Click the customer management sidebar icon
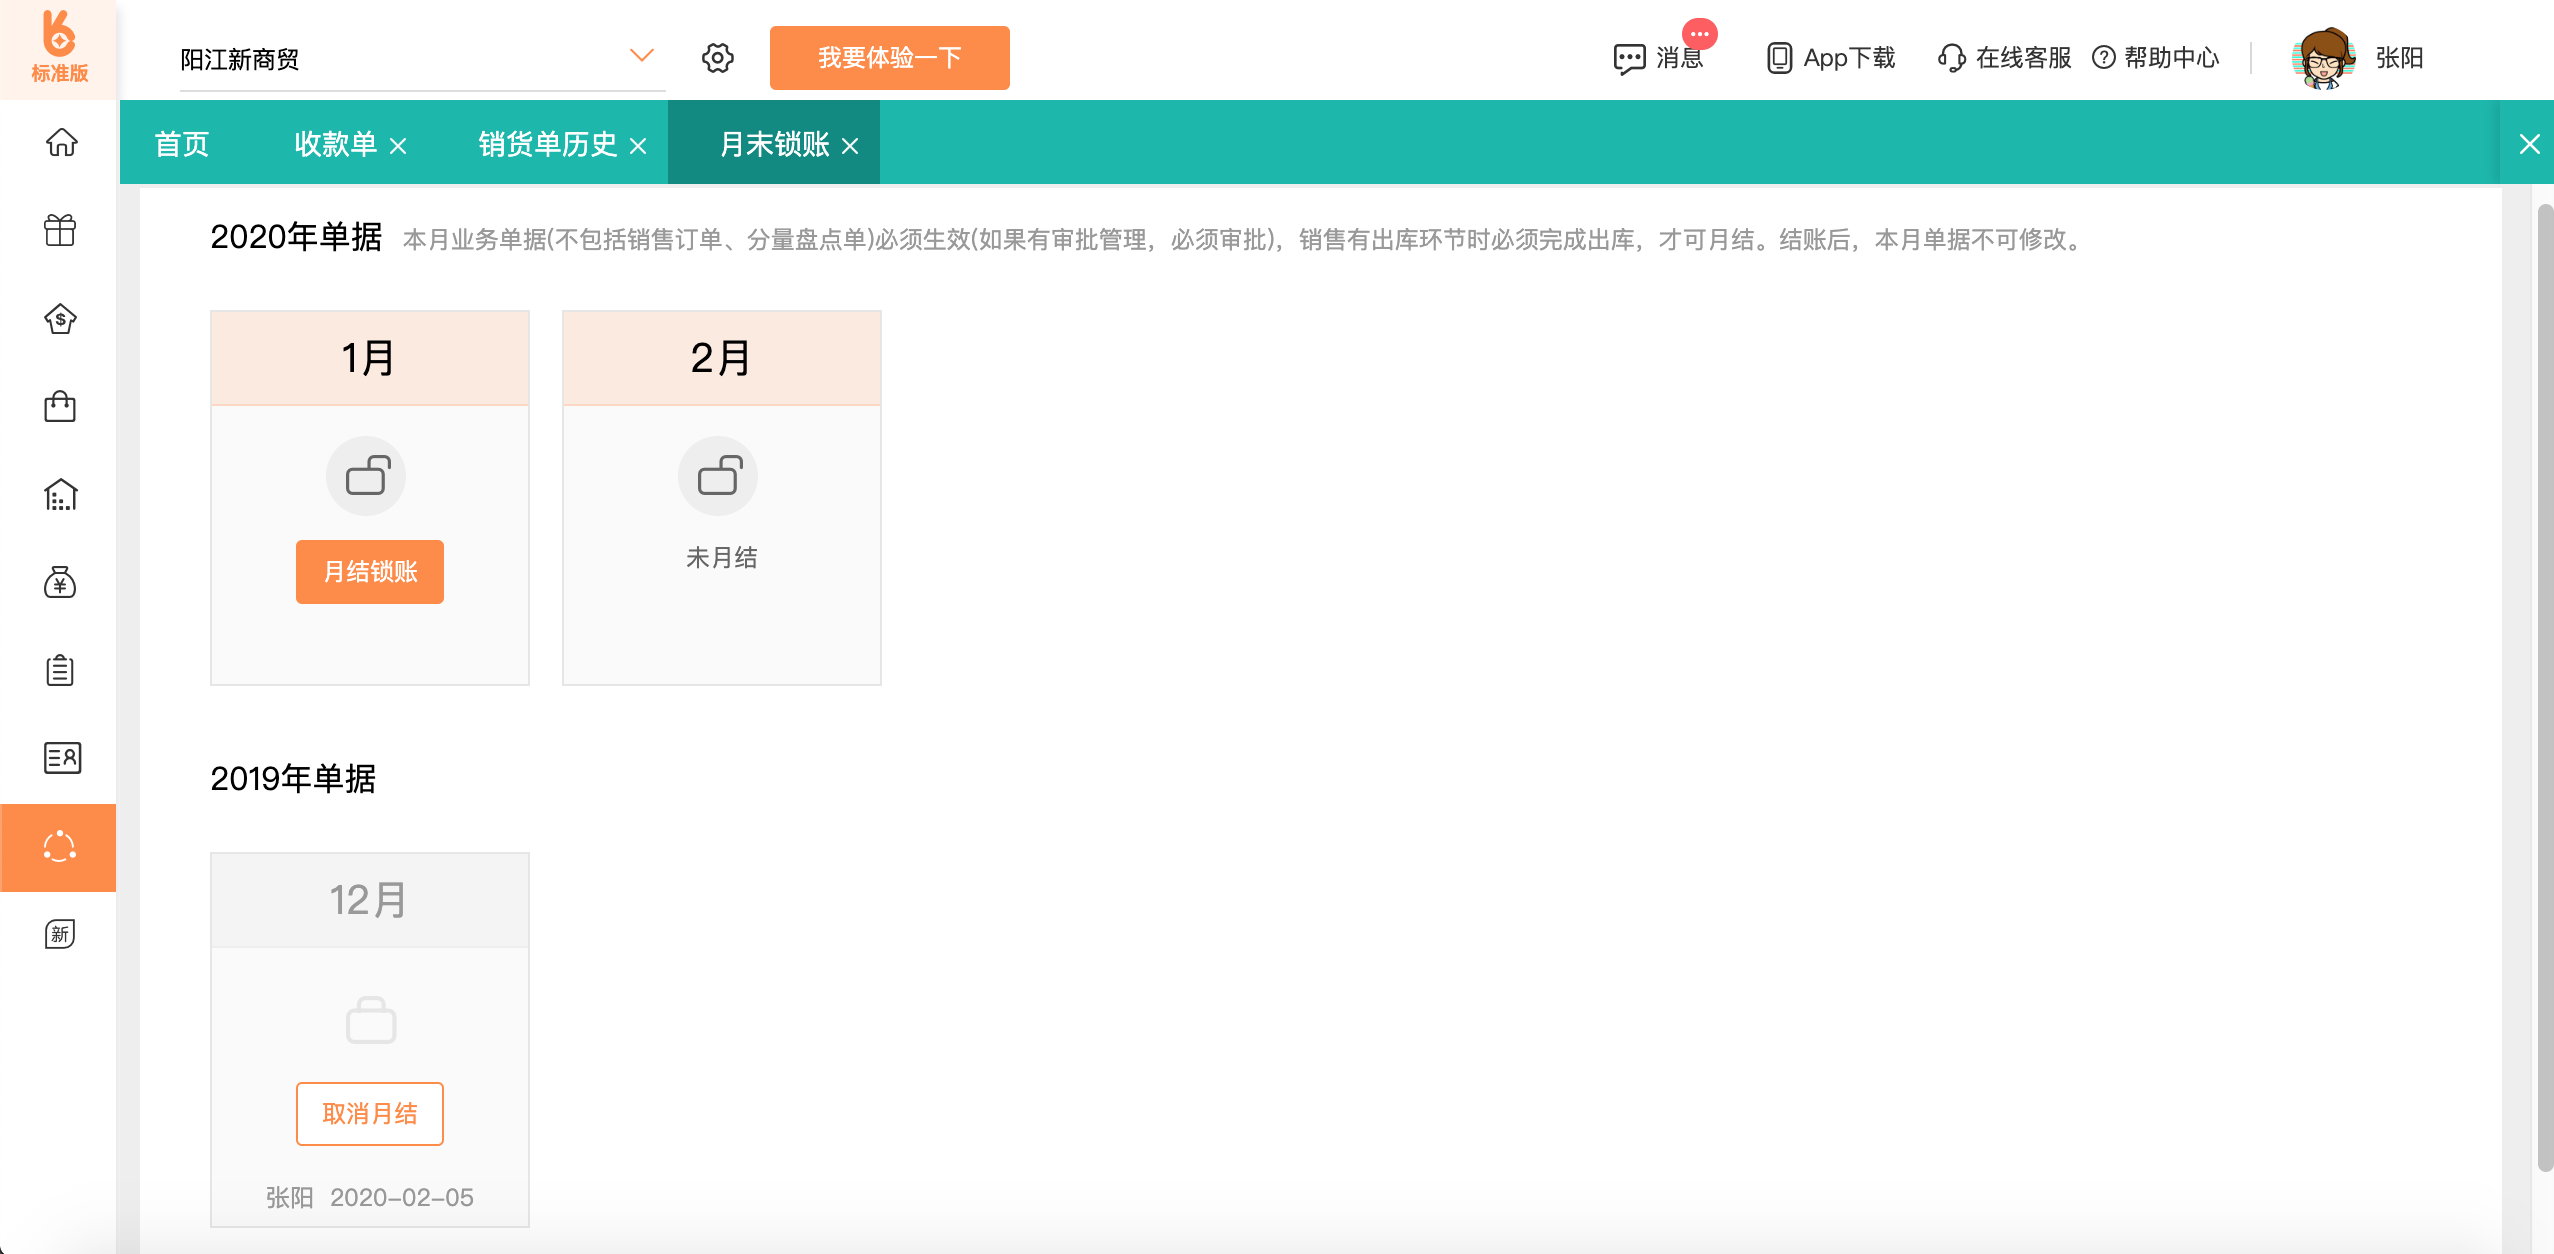Viewport: 2554px width, 1254px height. click(60, 759)
